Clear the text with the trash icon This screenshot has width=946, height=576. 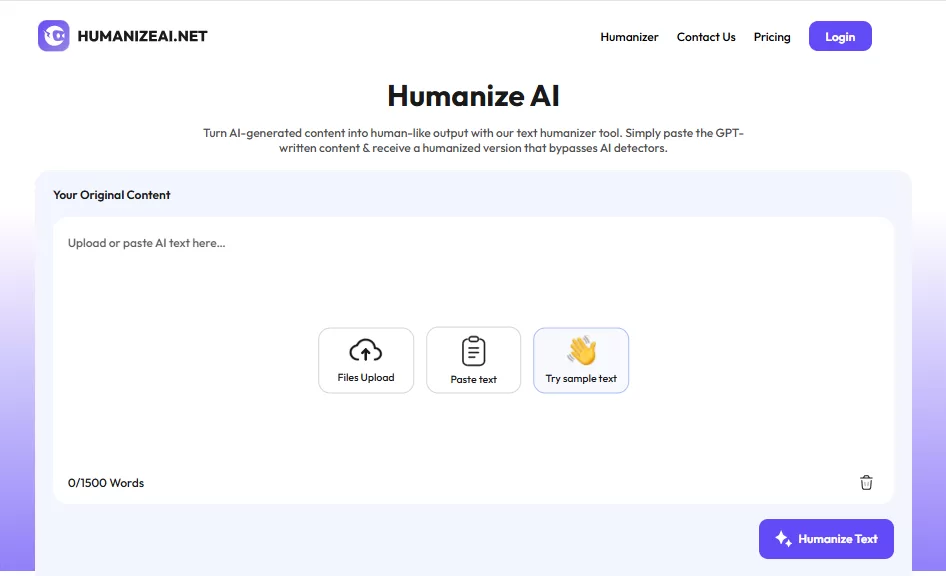coord(866,483)
